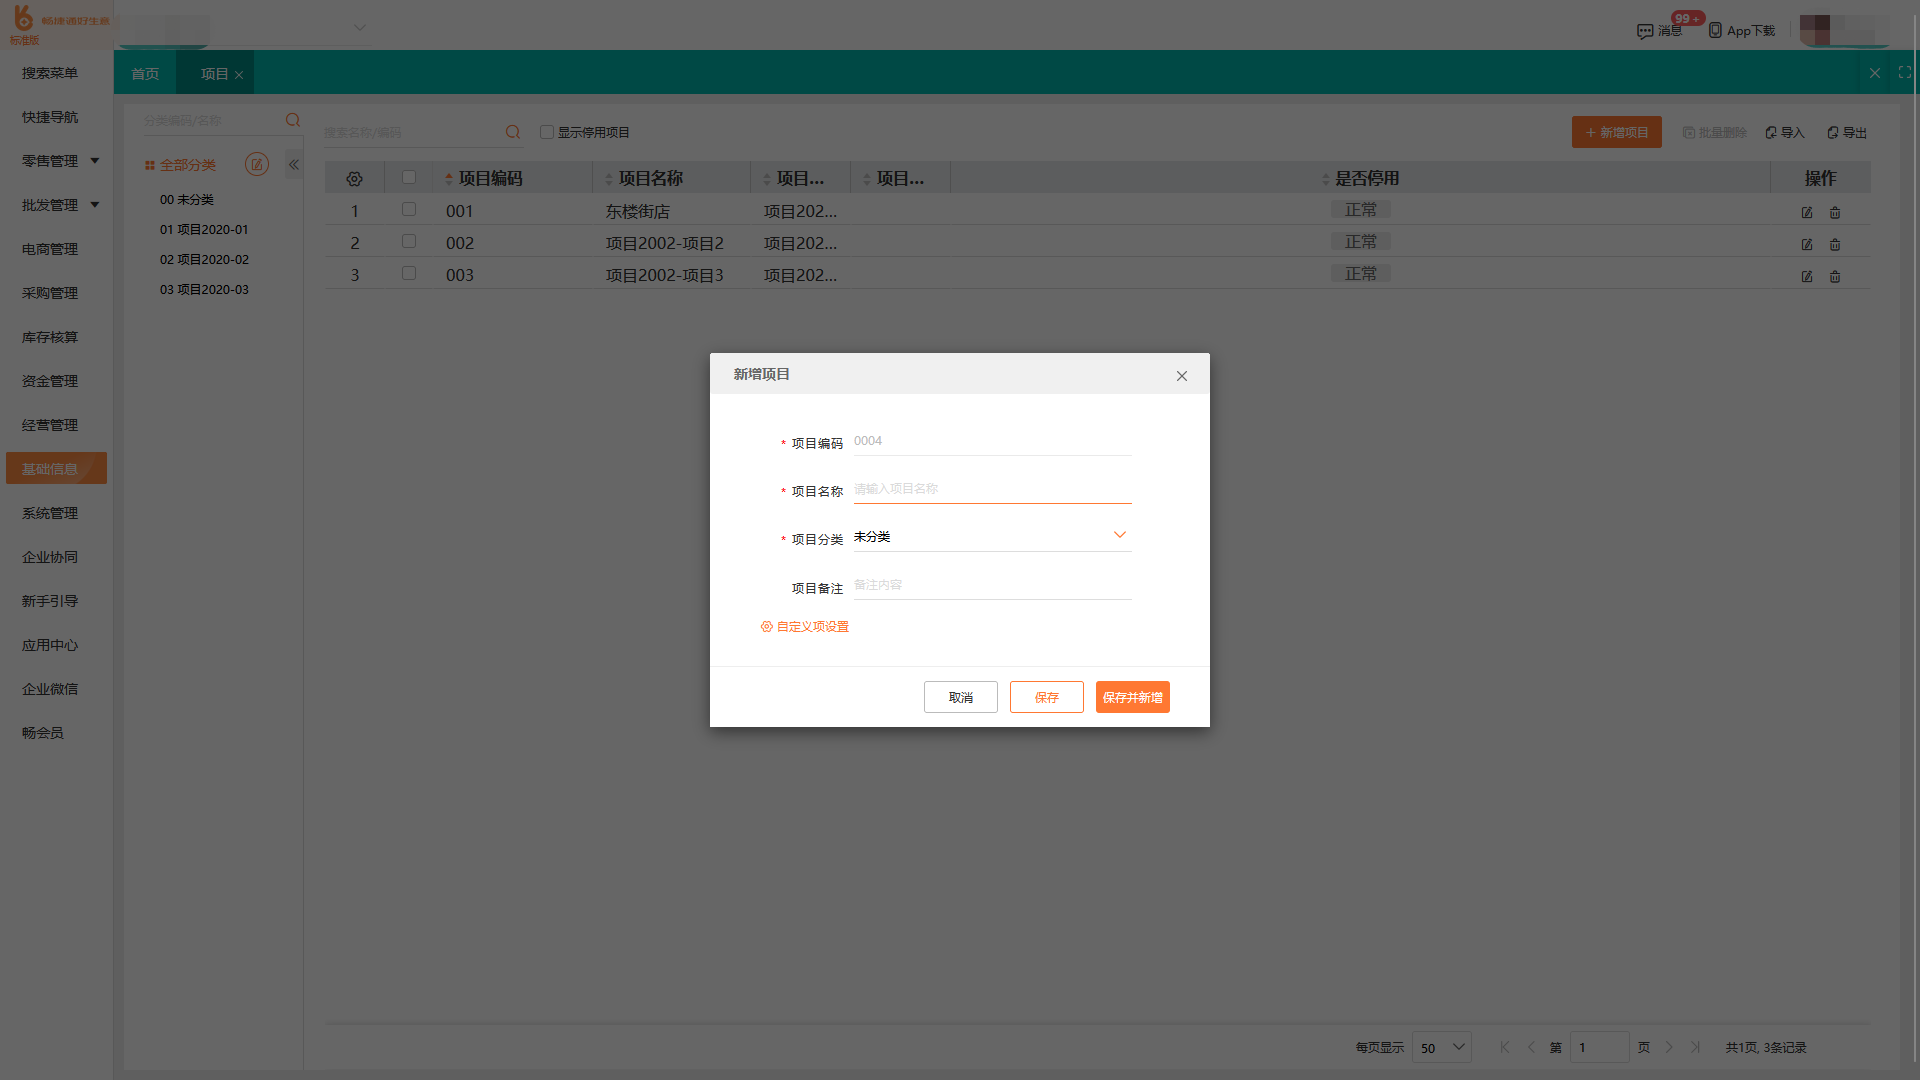Switch to 首页 tab
This screenshot has height=1080, width=1920.
coord(145,74)
